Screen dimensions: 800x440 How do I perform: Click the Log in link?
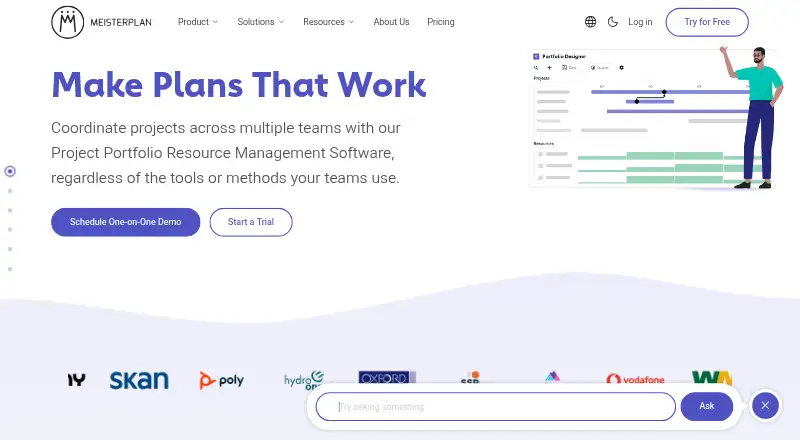coord(640,22)
